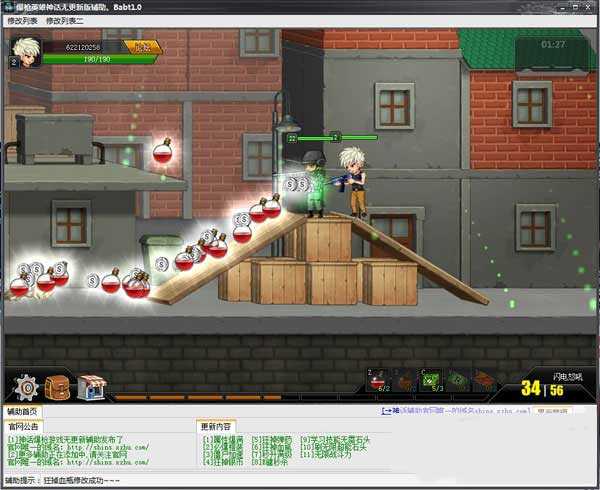
Task: Click the application icon in title bar
Action: click(x=7, y=6)
